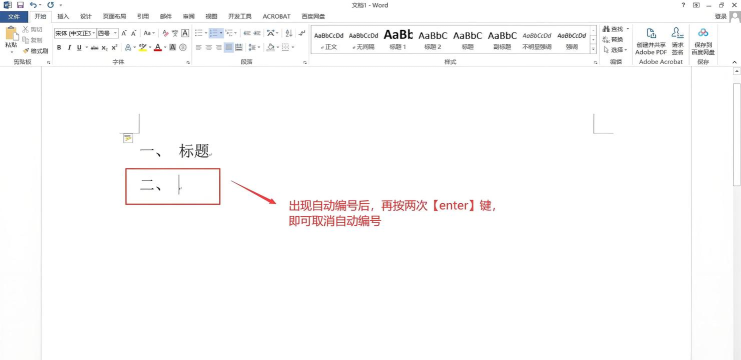Apply a character border to the text
The height and width of the screenshot is (360, 741).
(185, 33)
